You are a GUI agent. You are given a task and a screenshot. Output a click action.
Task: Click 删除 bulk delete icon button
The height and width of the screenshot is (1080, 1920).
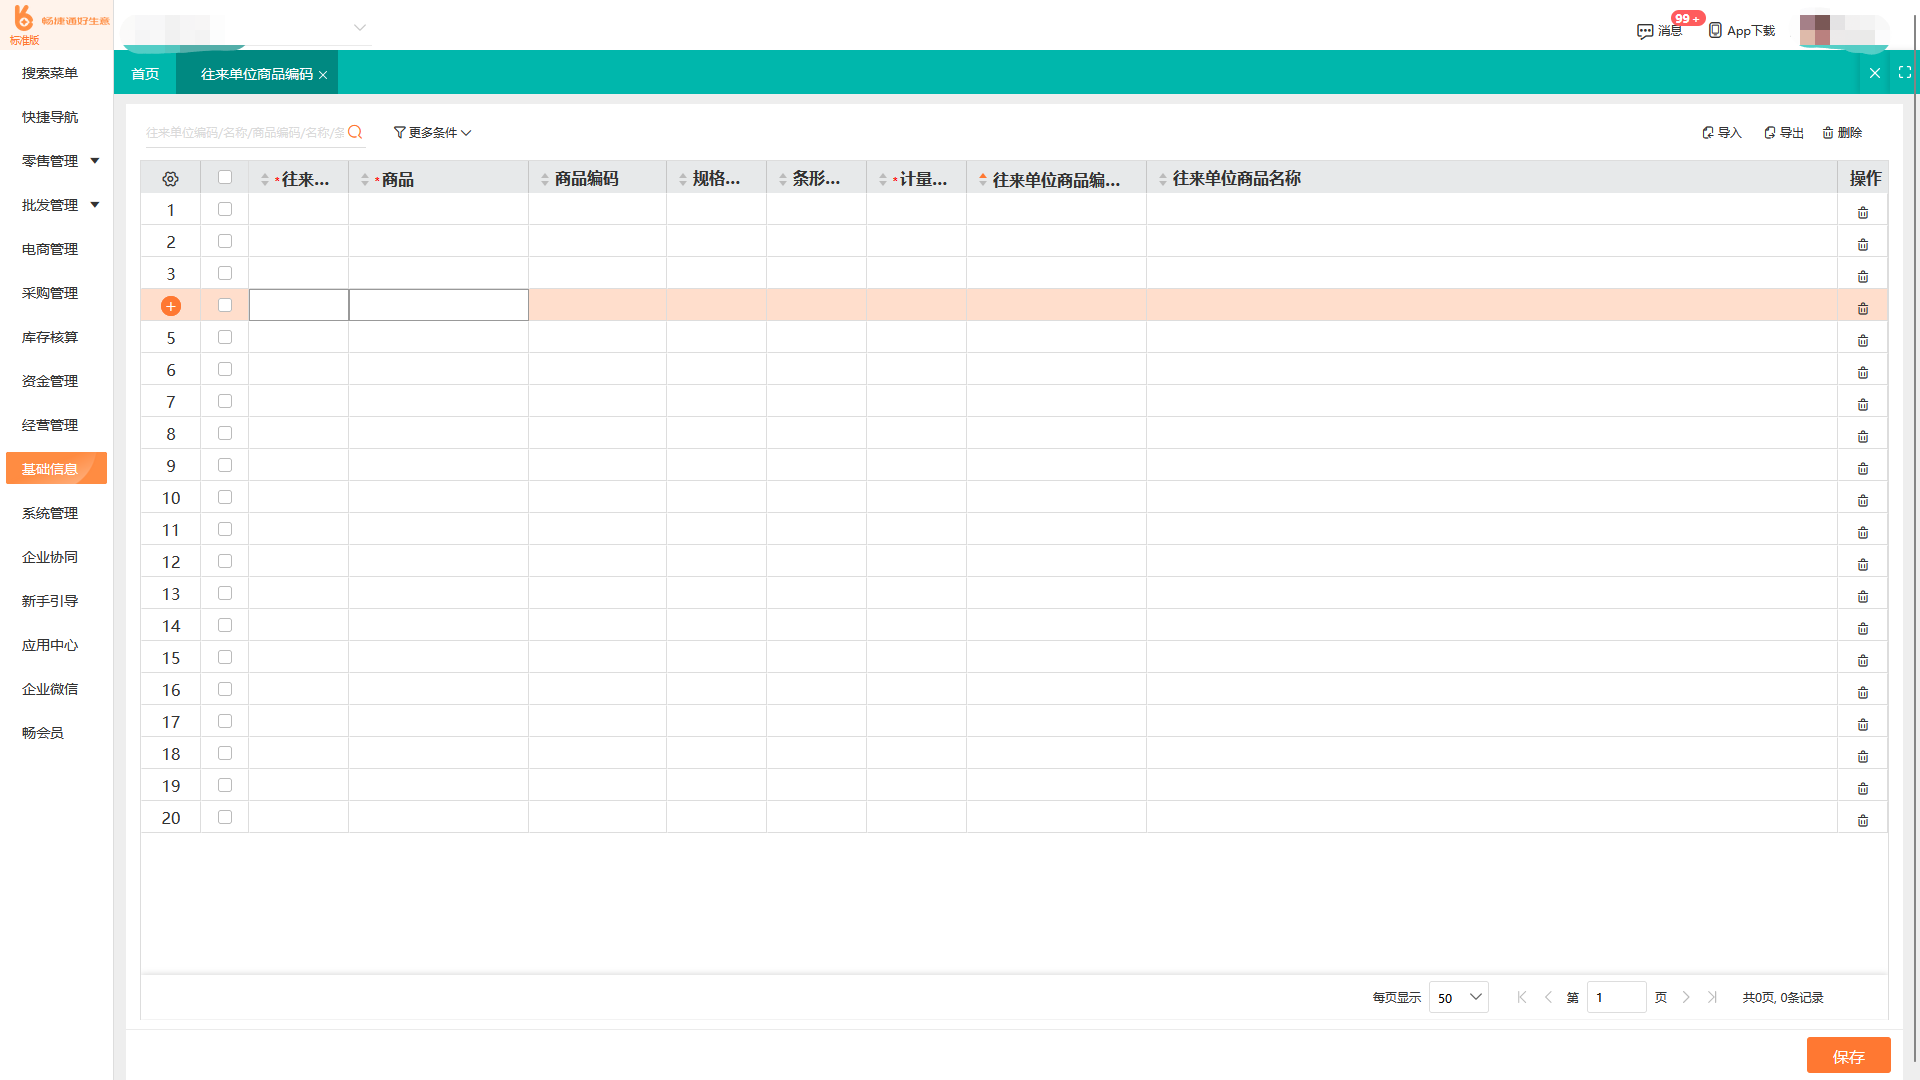pyautogui.click(x=1842, y=132)
